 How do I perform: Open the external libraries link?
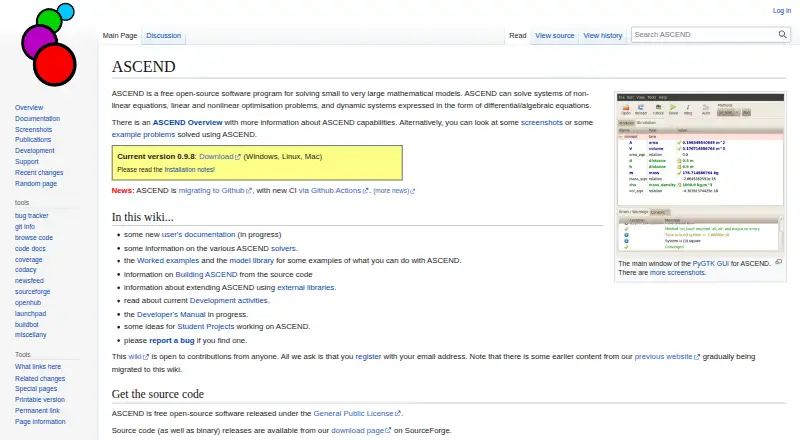[x=306, y=288]
